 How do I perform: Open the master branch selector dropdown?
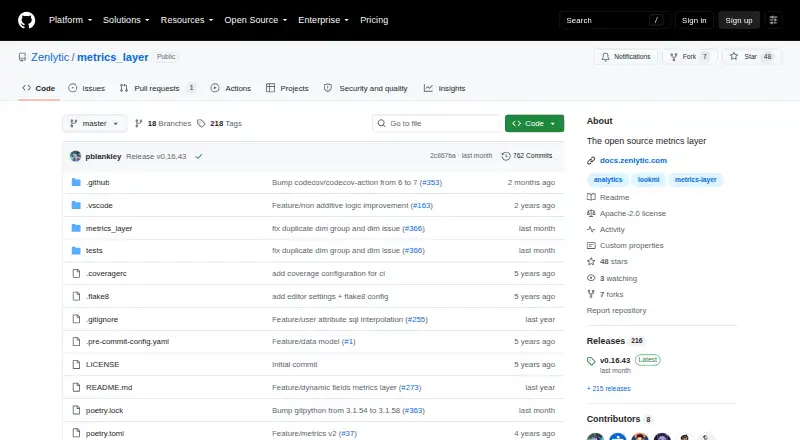(x=94, y=124)
